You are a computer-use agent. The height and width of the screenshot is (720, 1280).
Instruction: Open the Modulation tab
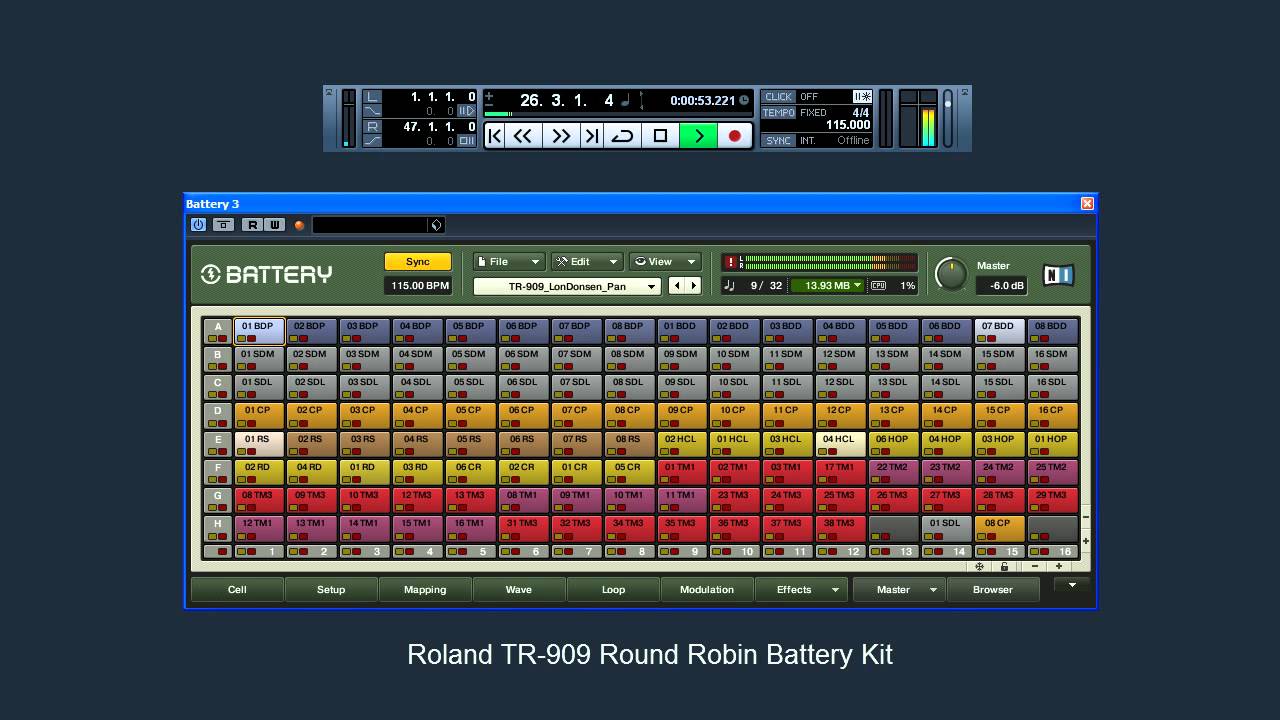(707, 590)
